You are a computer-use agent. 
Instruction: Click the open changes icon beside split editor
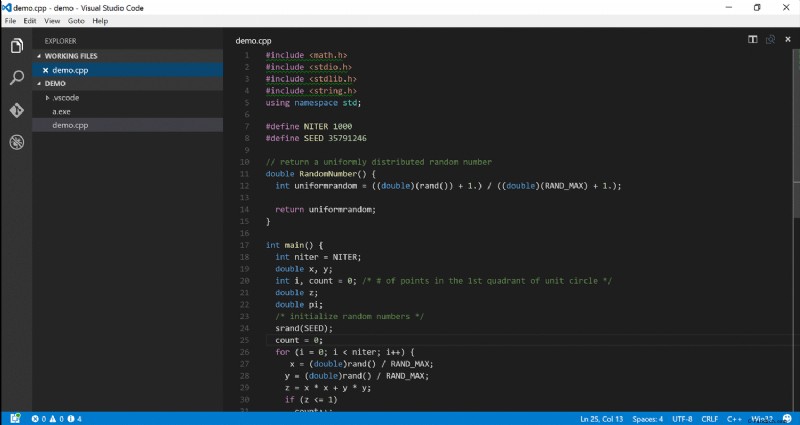770,40
